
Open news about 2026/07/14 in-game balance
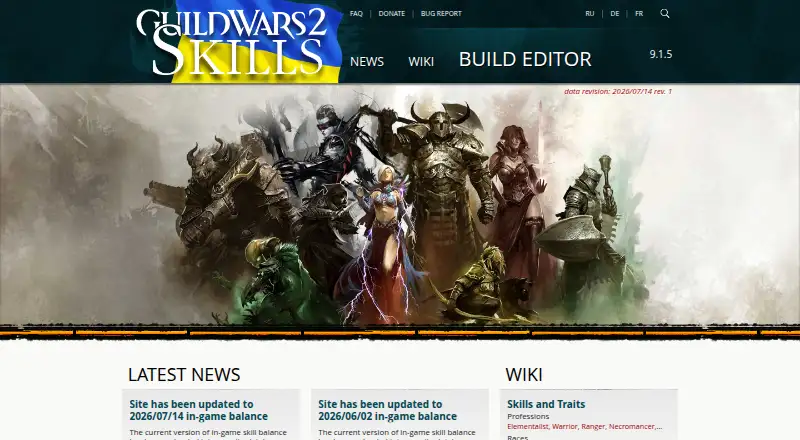(x=198, y=410)
